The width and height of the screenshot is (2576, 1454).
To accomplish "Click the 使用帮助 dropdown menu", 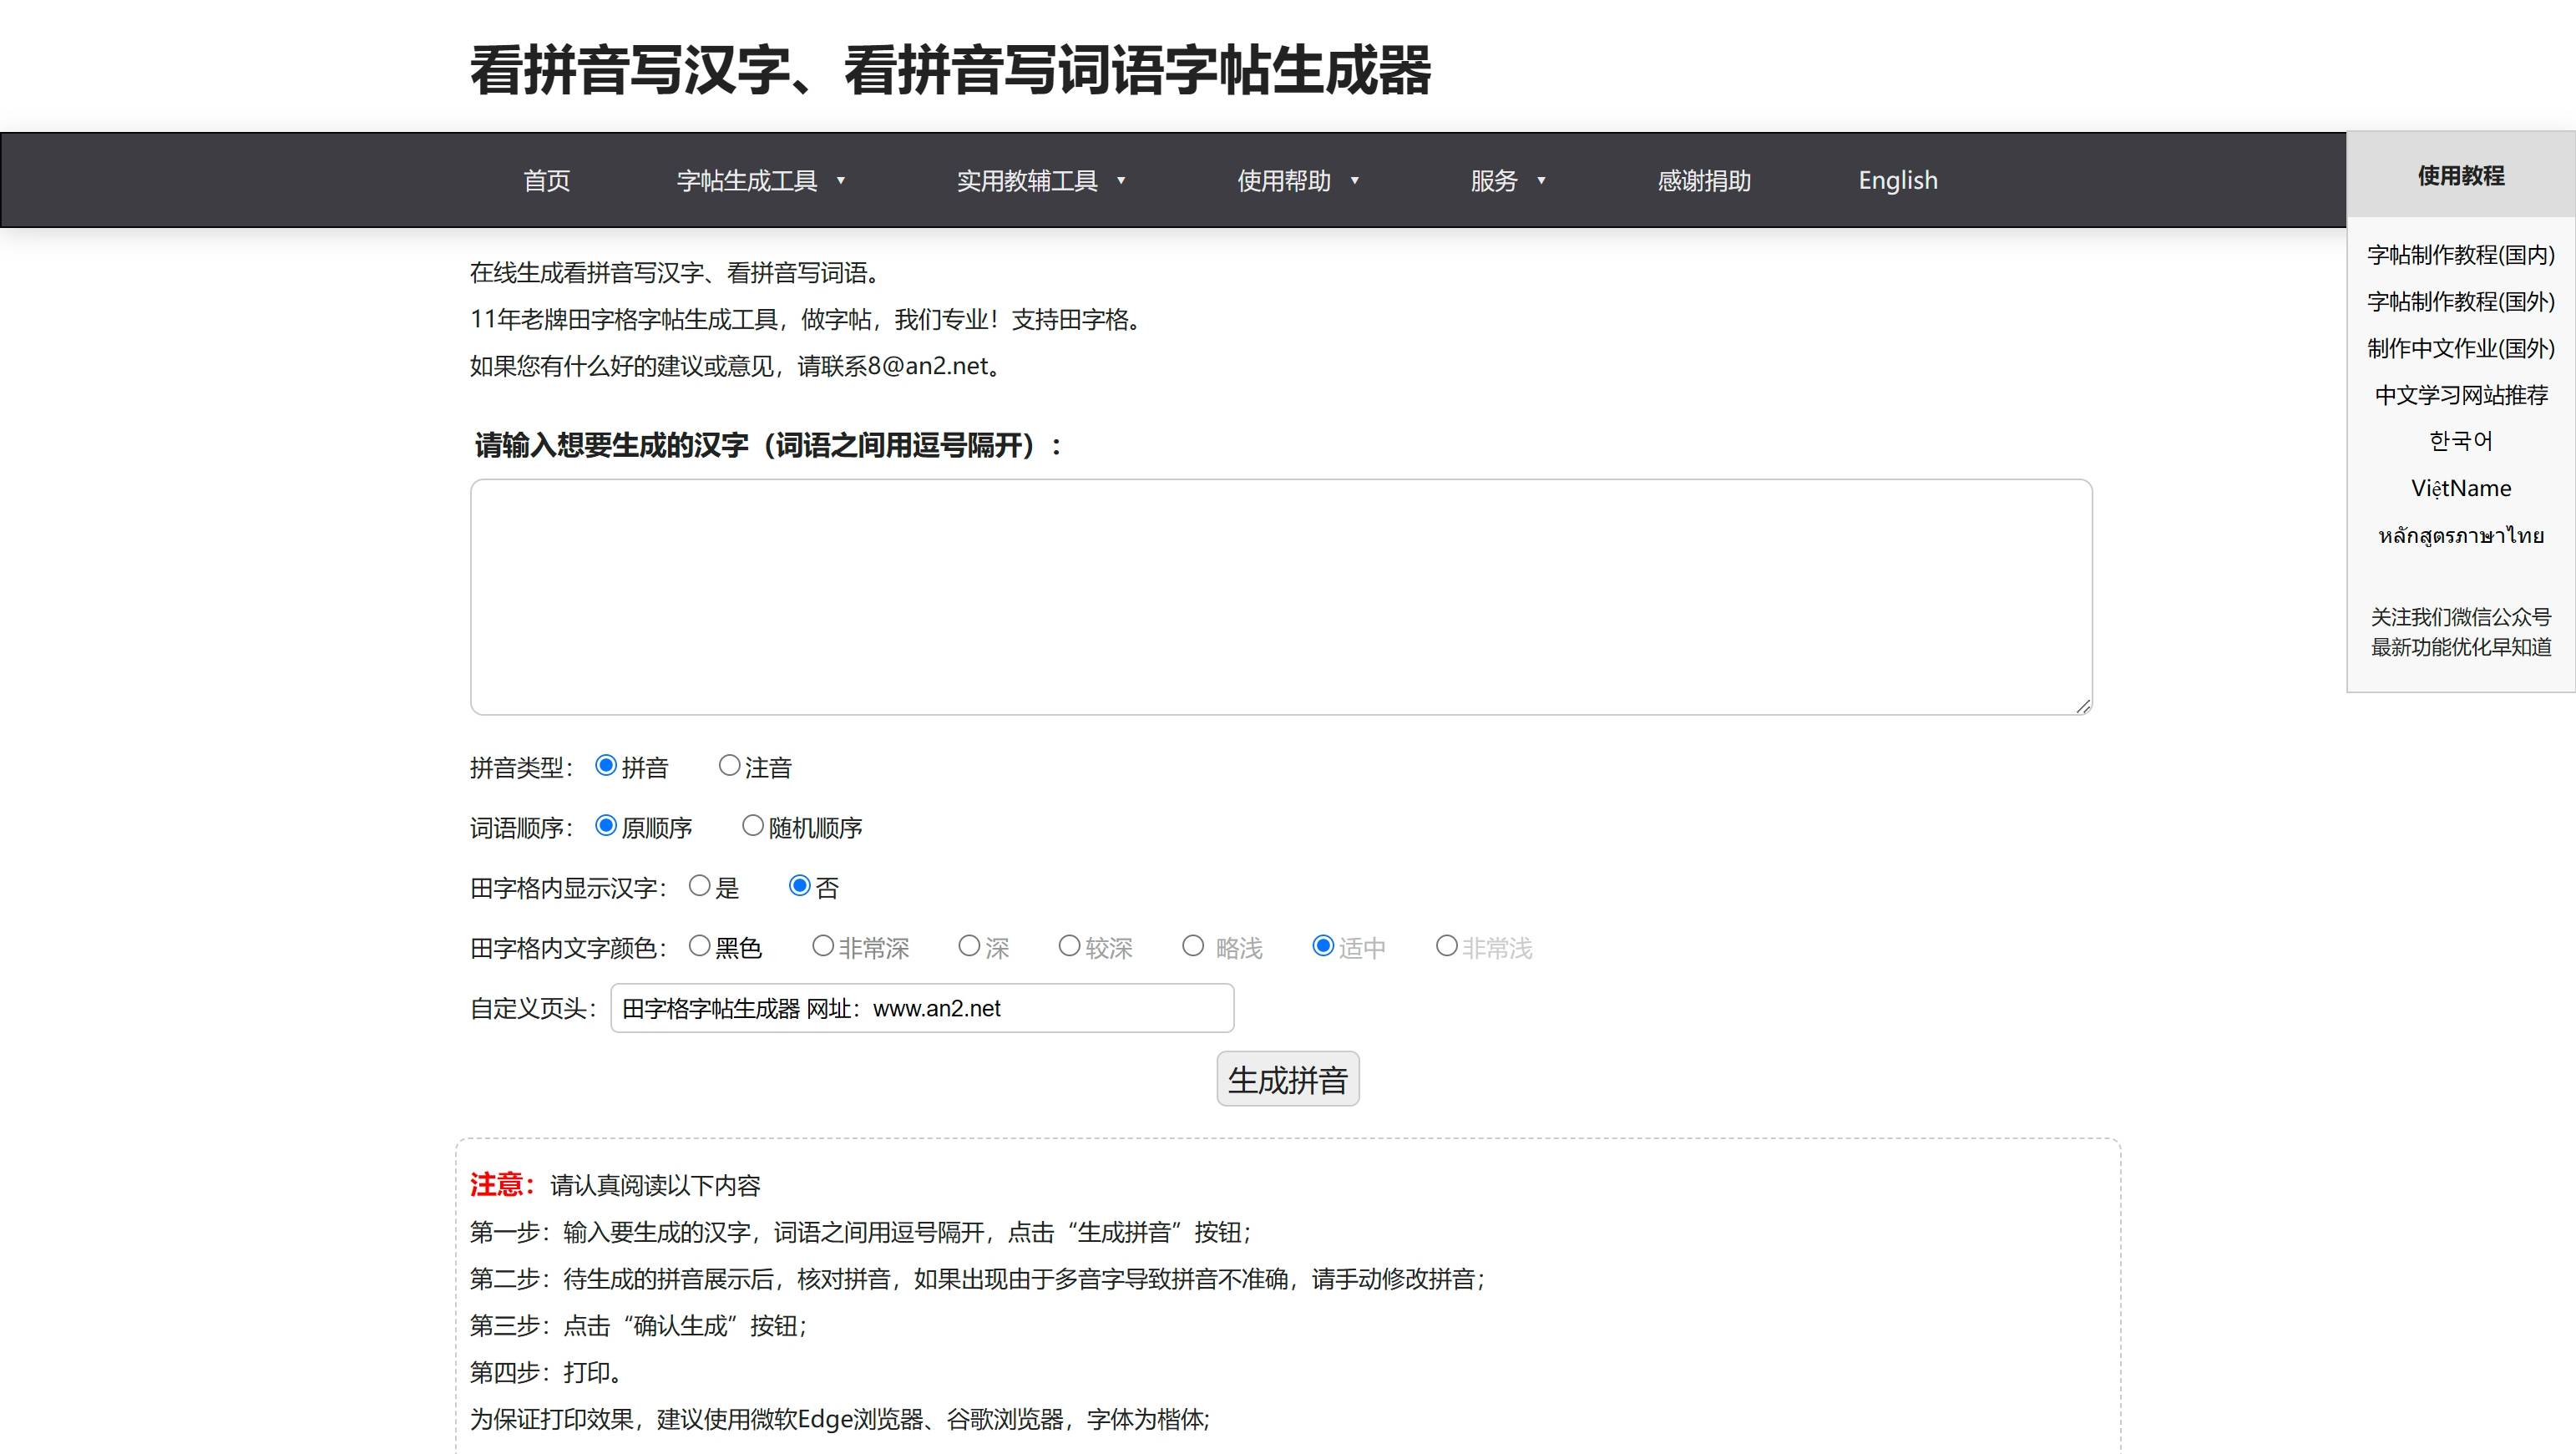I will [1302, 179].
